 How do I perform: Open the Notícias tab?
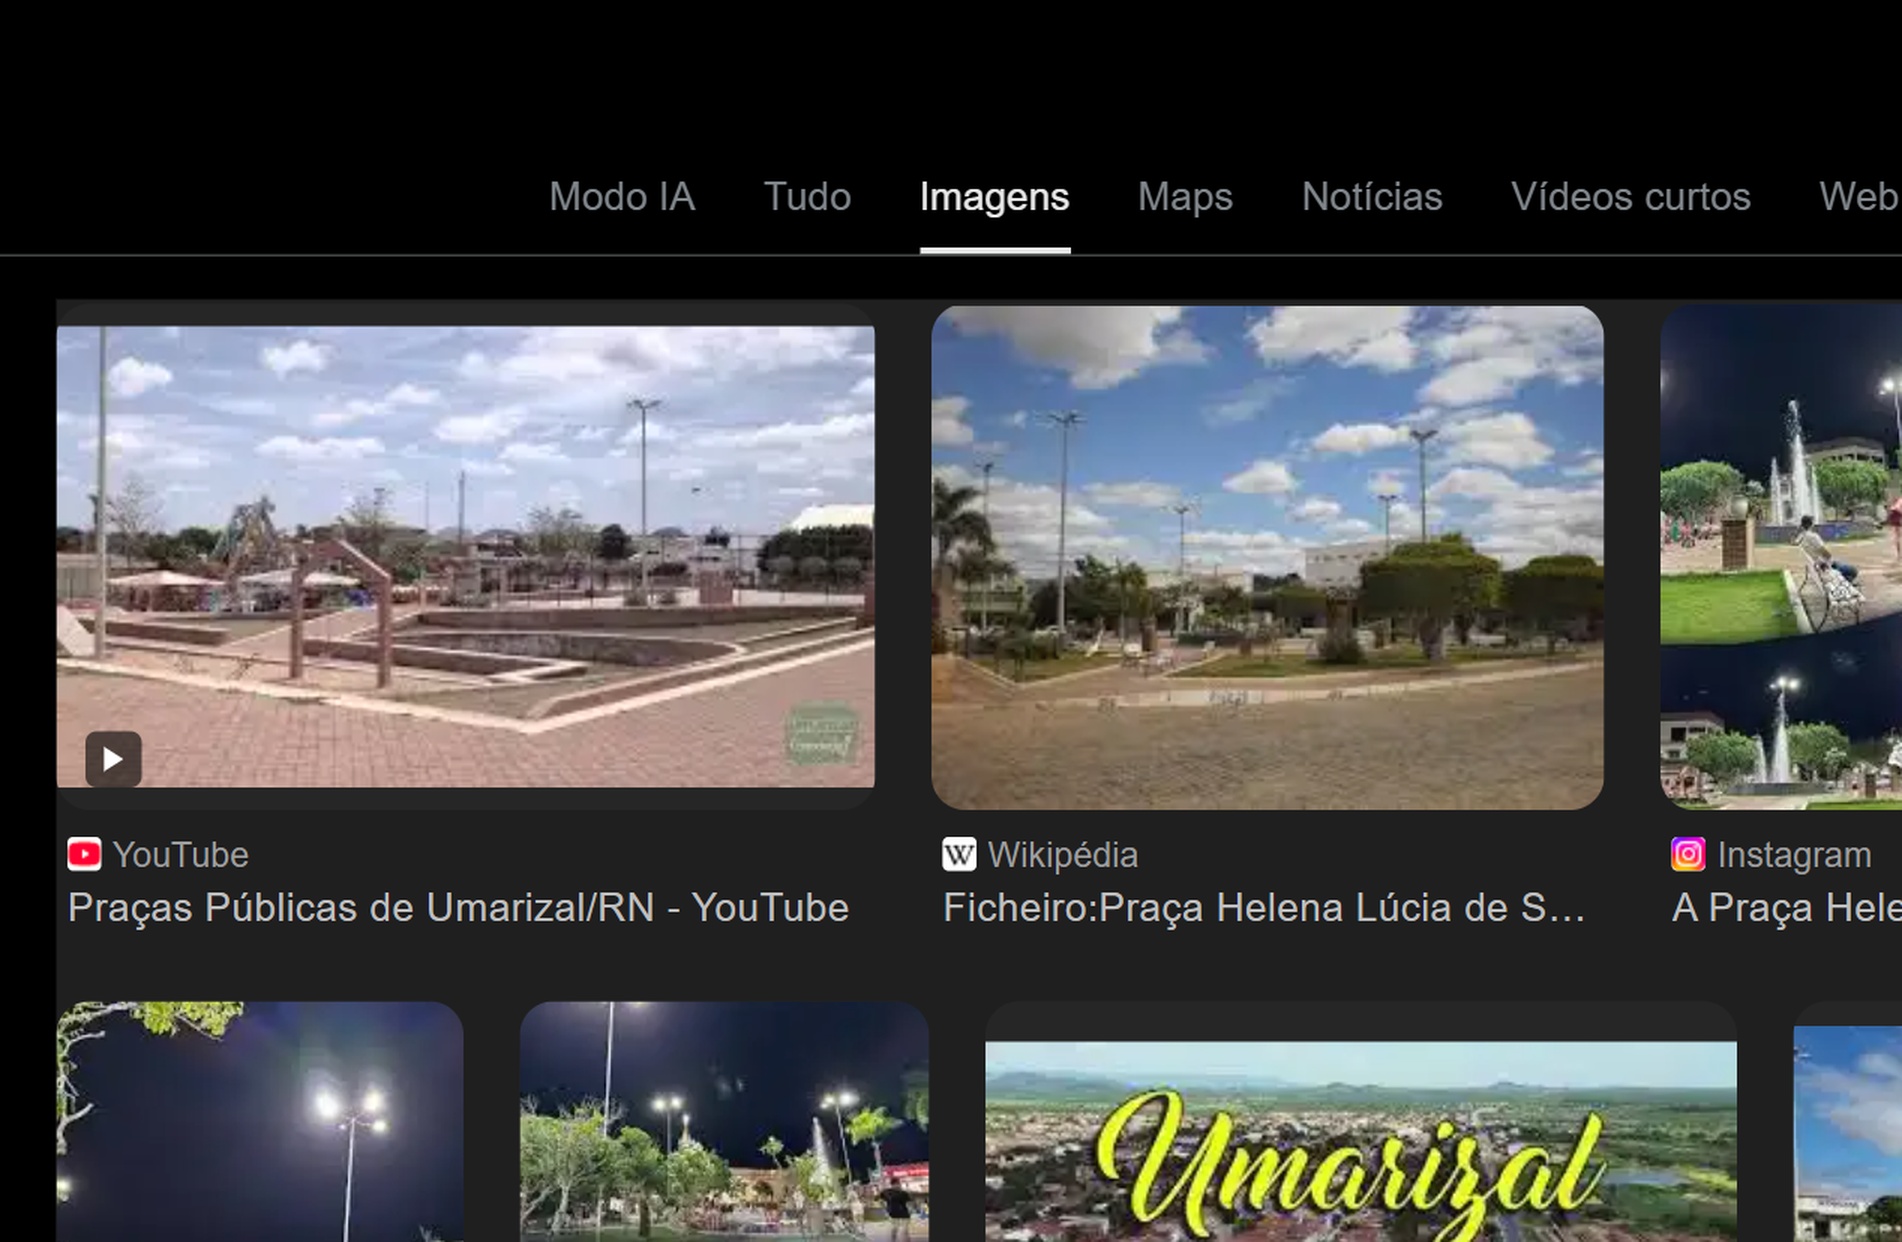(x=1371, y=197)
